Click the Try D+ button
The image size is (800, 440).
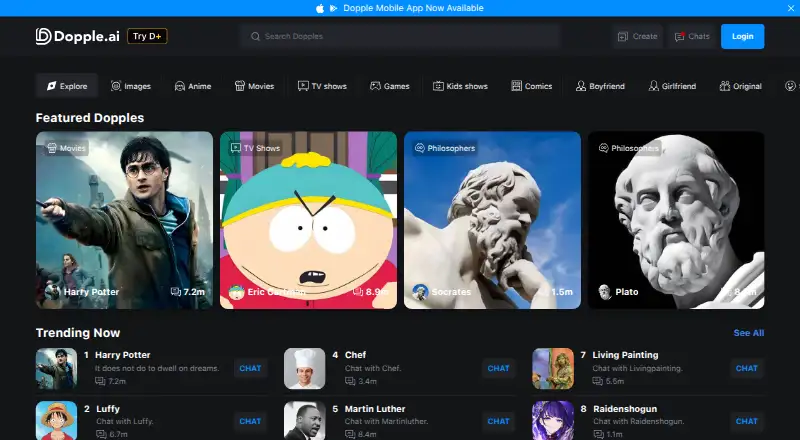point(147,36)
